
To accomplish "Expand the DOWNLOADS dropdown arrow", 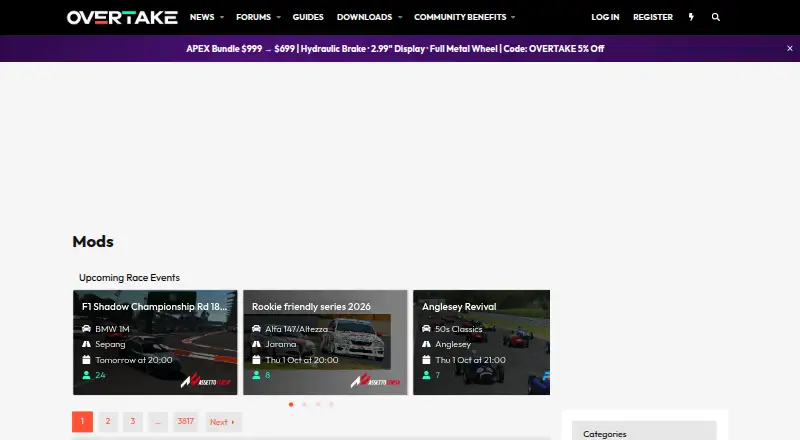I will point(400,17).
